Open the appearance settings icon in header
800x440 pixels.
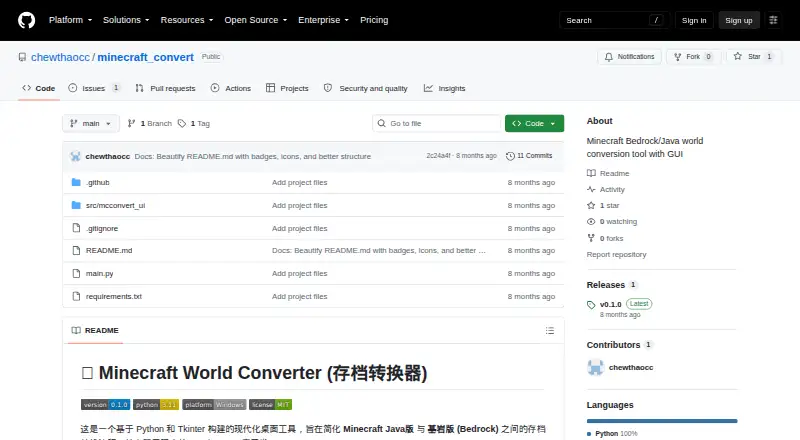[x=773, y=20]
